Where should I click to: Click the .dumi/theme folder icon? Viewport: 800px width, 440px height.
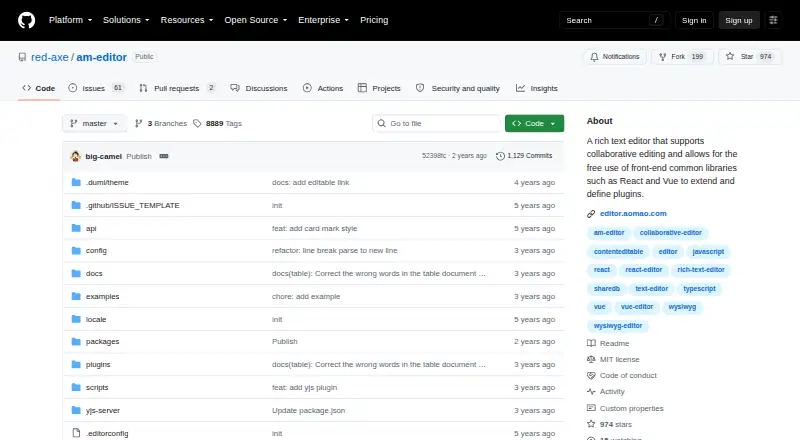tap(76, 182)
